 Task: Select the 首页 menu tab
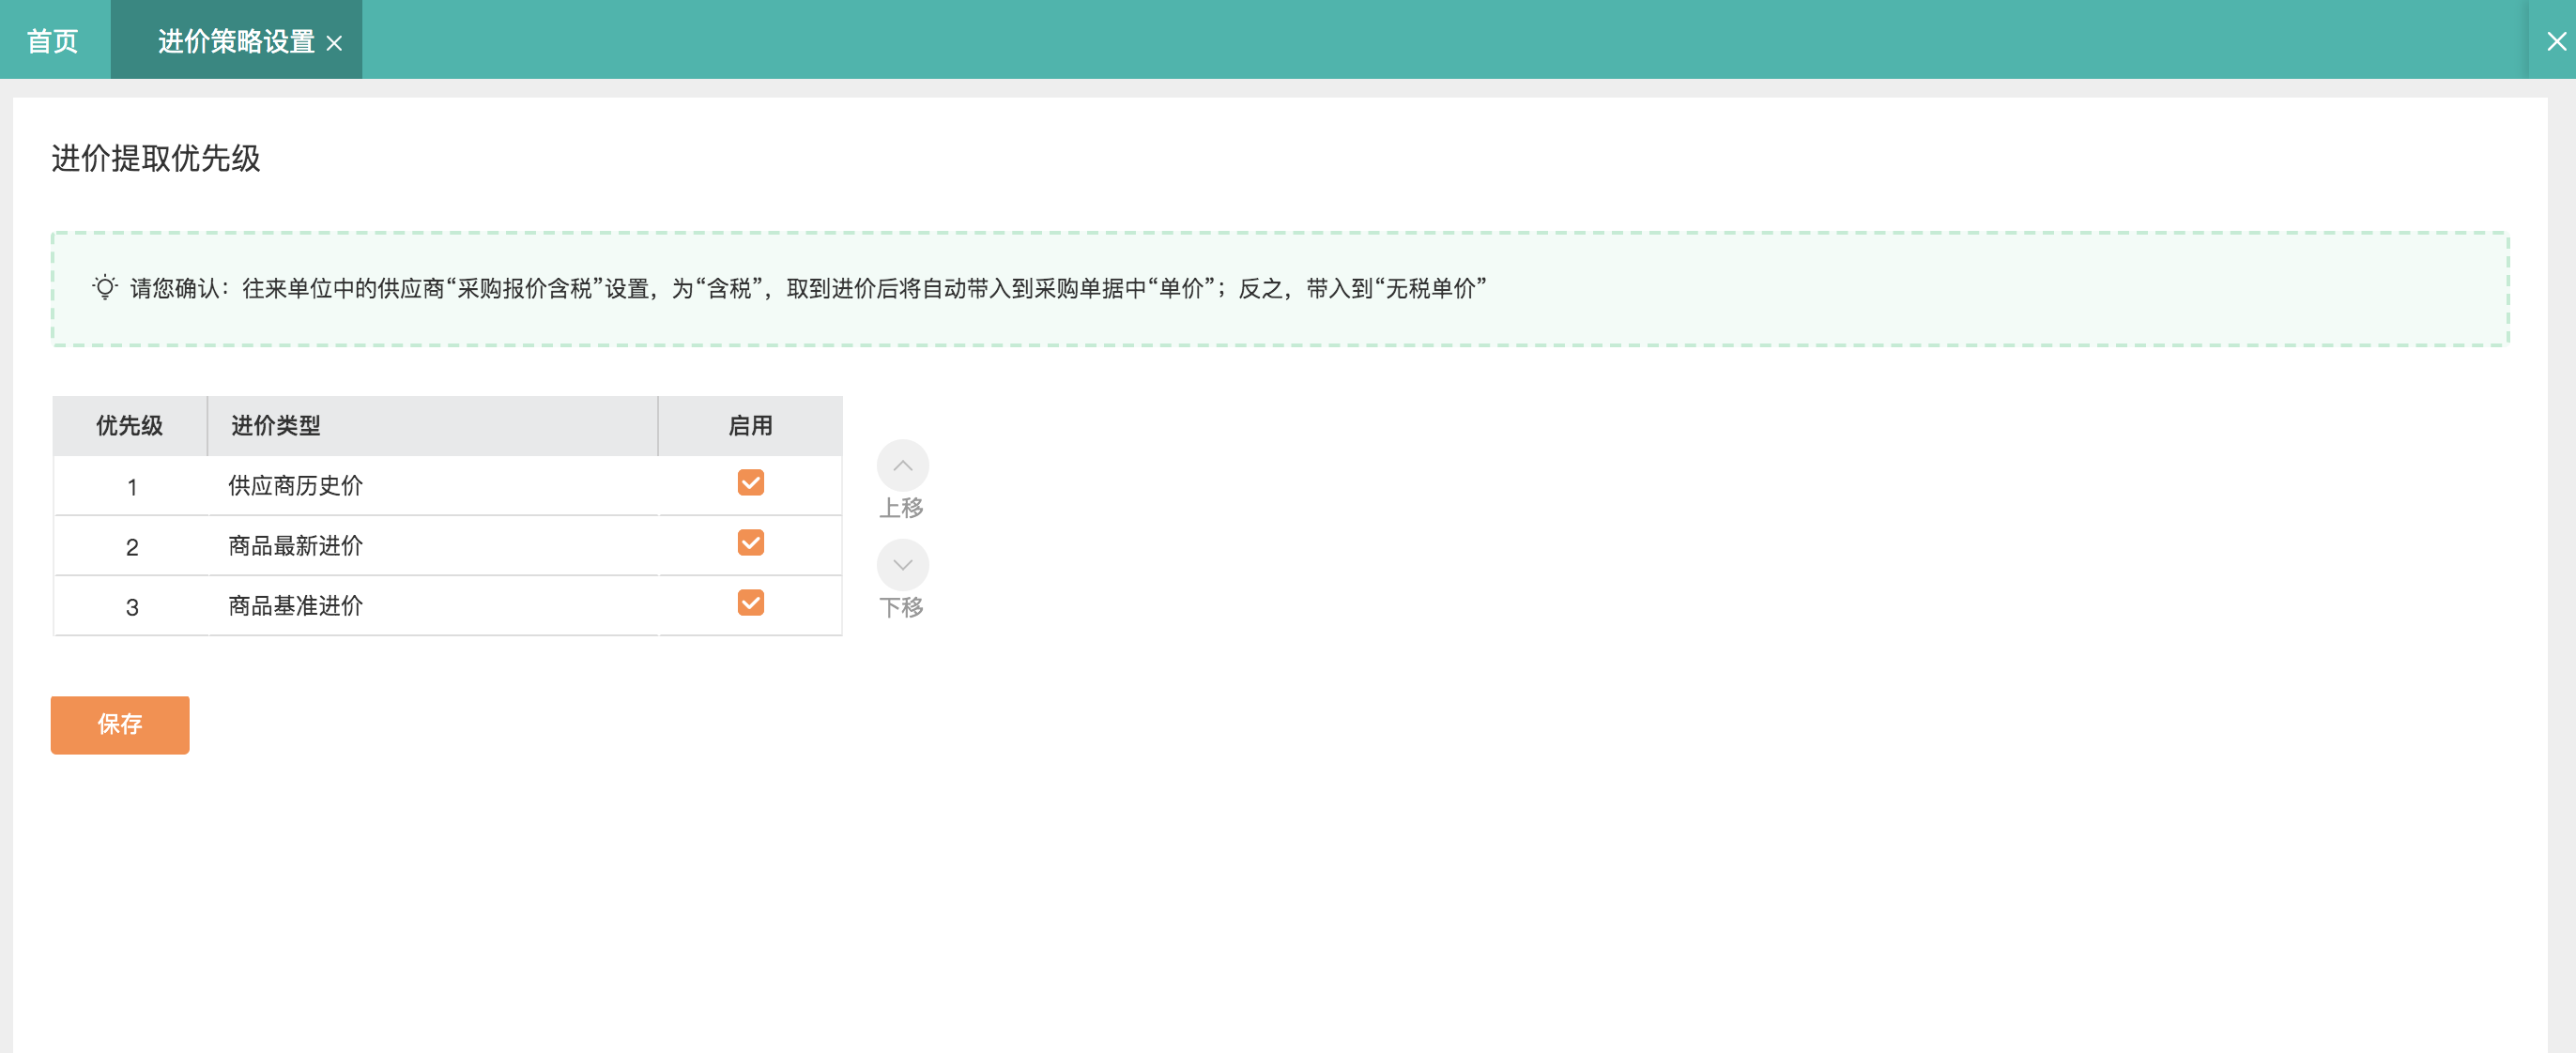click(x=56, y=43)
